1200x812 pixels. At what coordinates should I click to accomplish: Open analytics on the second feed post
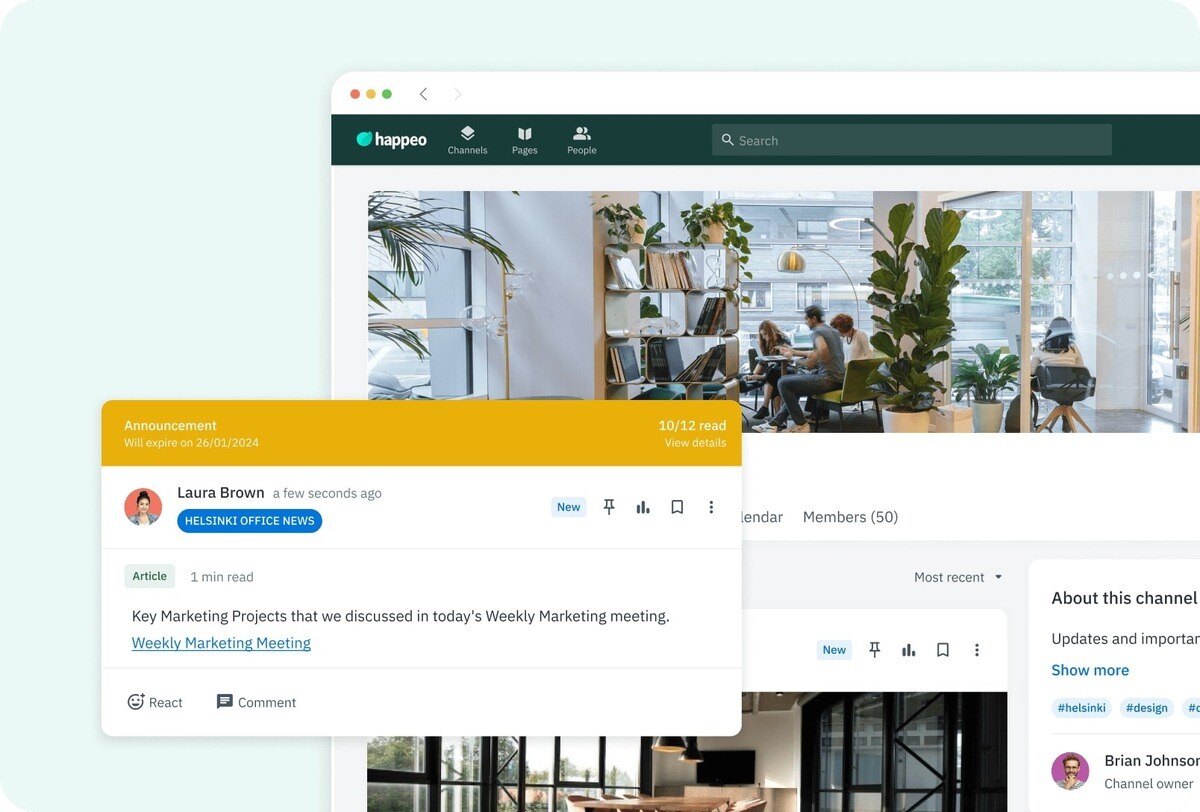tap(909, 650)
